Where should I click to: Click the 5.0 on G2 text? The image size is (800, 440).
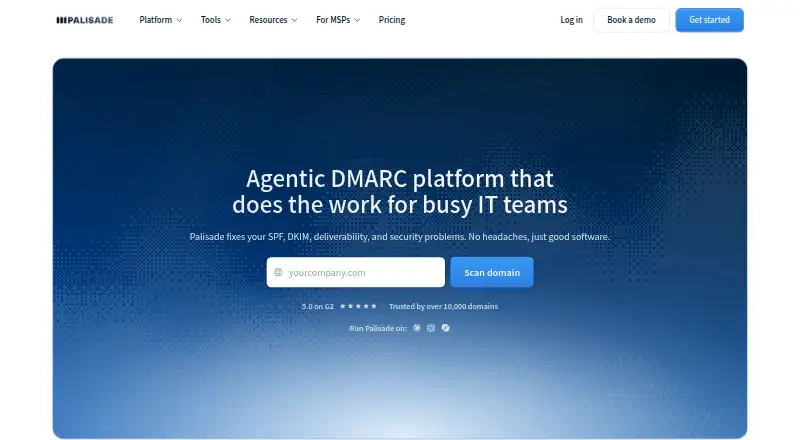coord(317,306)
